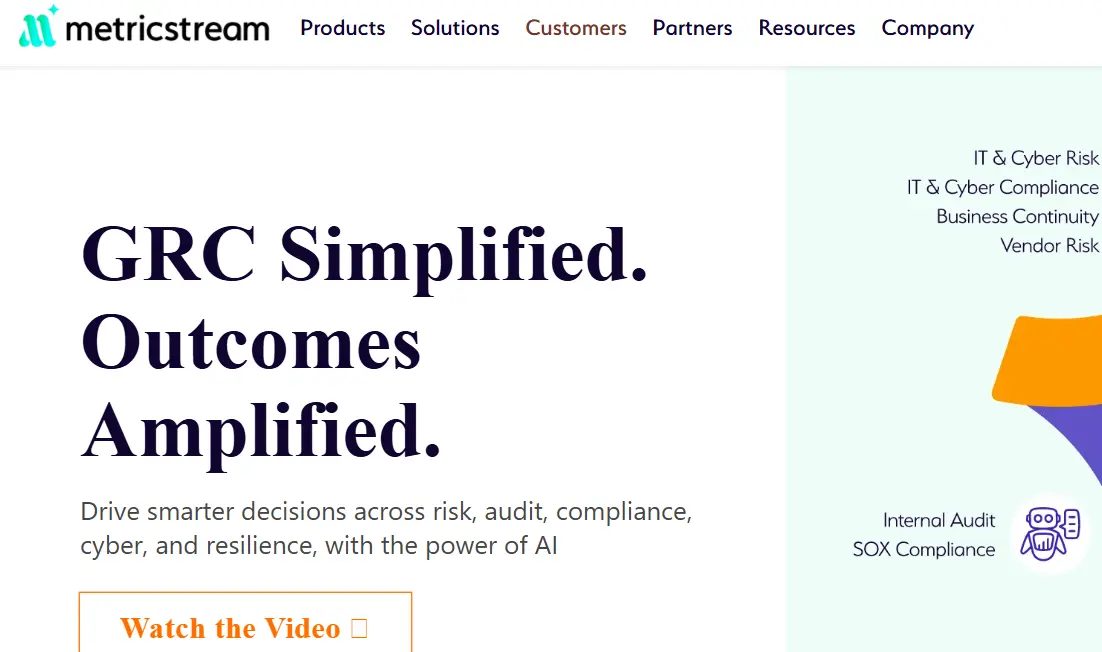
Task: Click the IT & Cyber Compliance label
Action: [1003, 187]
